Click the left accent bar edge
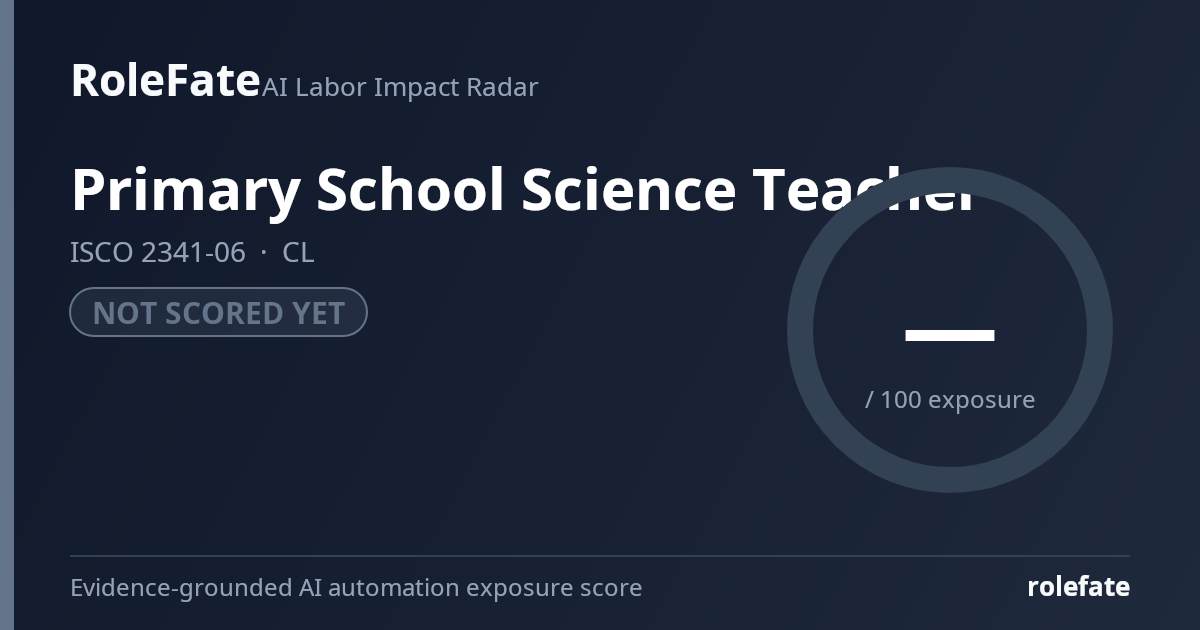This screenshot has height=630, width=1200. pos(7,315)
